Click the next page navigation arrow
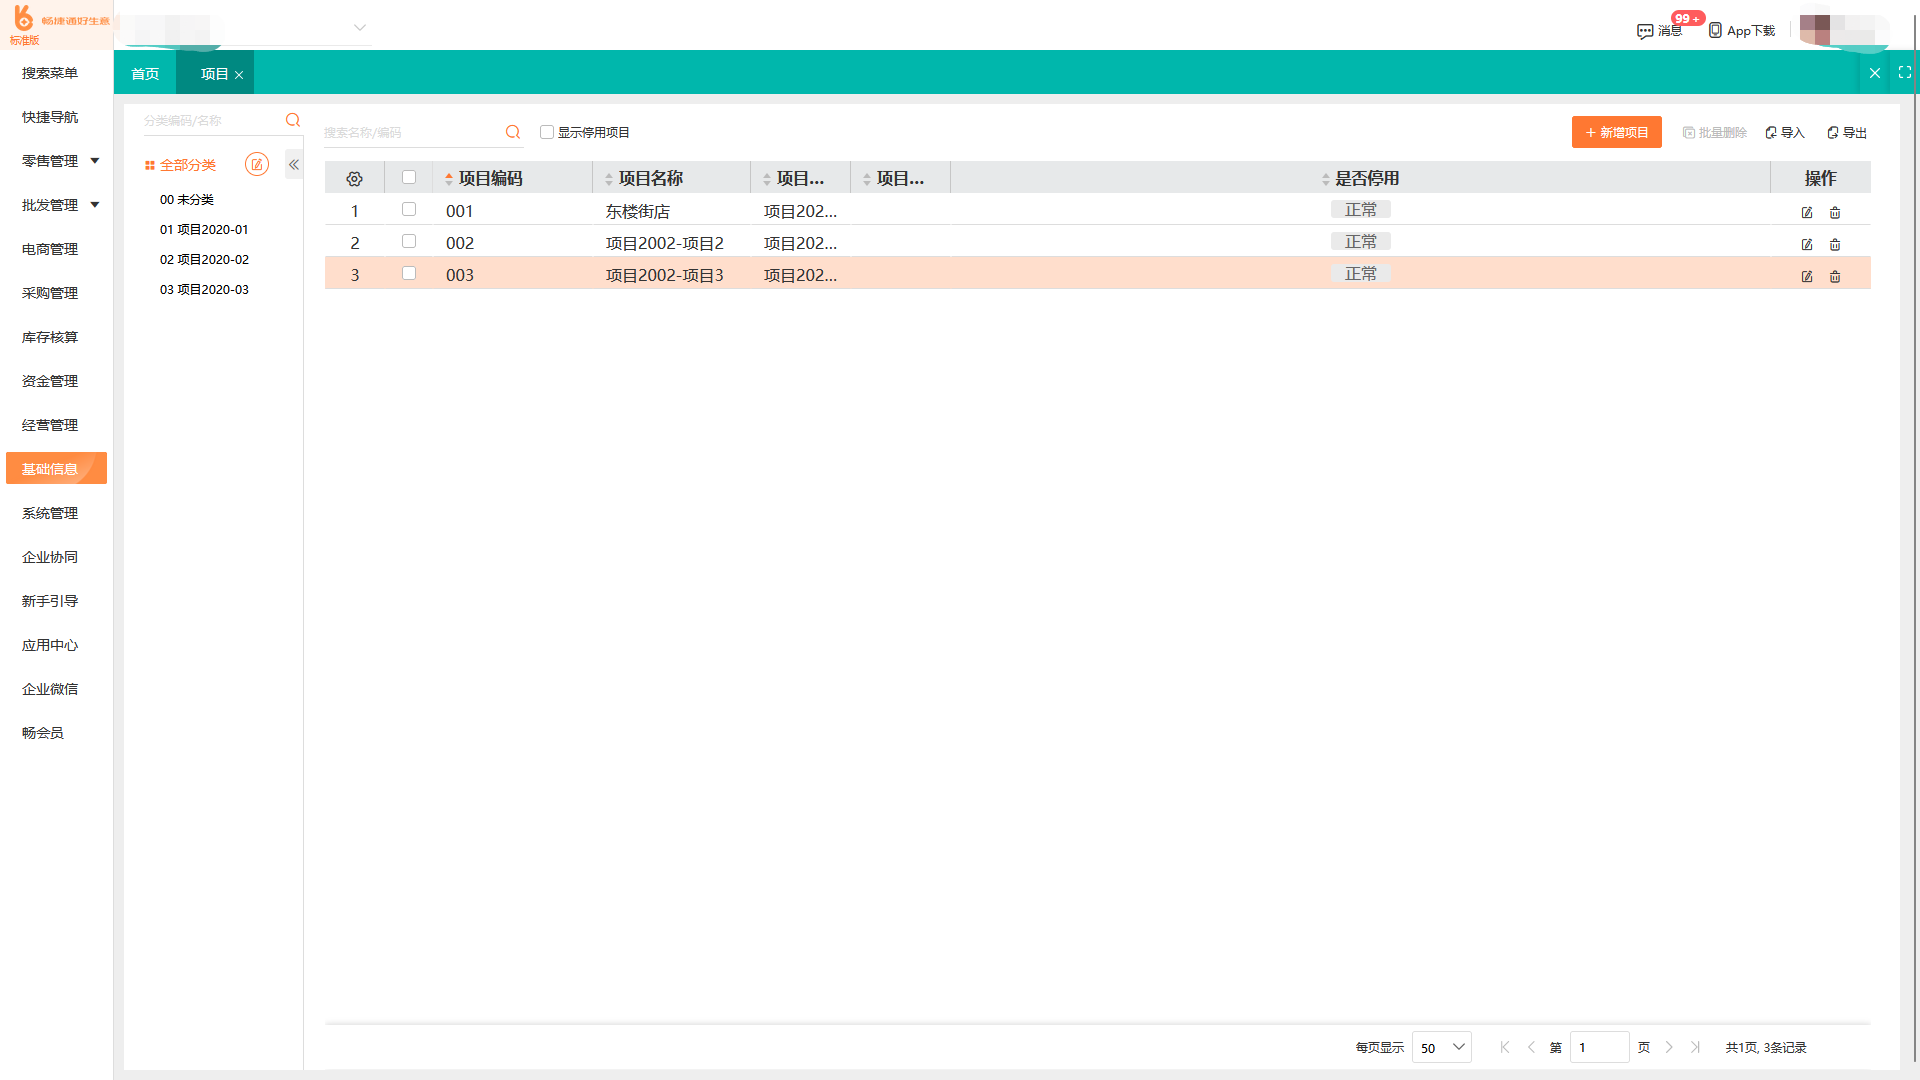1920x1080 pixels. (x=1668, y=1047)
